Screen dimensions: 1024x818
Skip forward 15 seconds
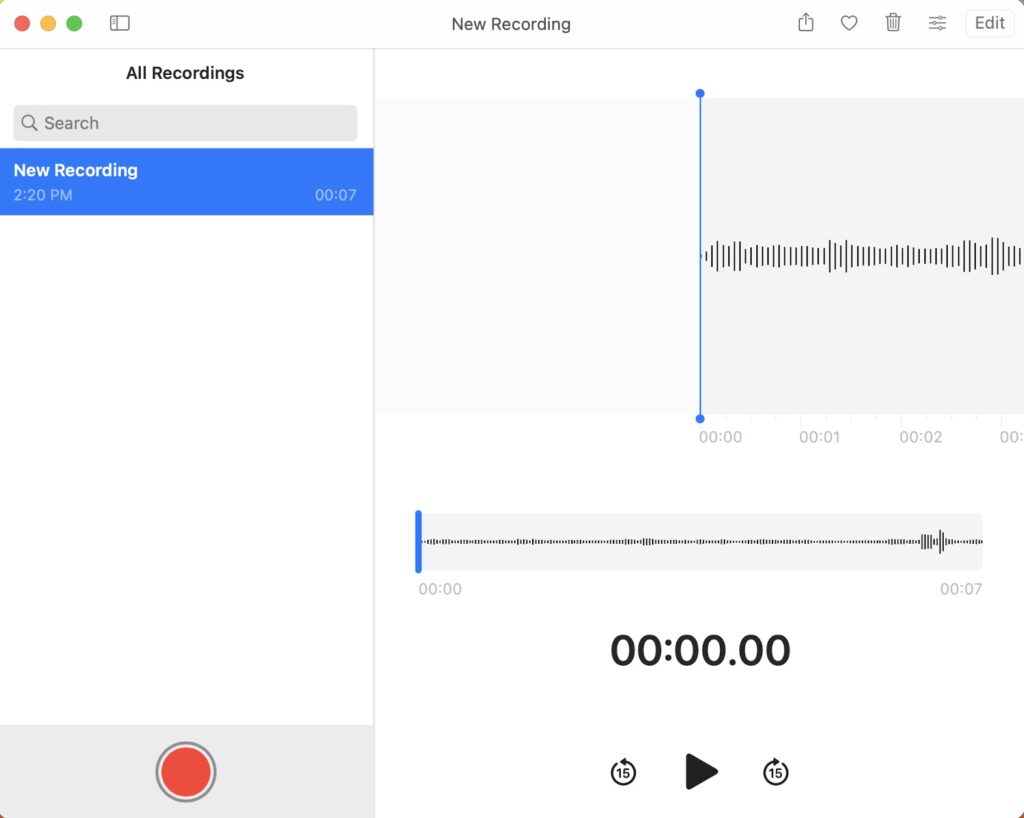[x=775, y=772]
